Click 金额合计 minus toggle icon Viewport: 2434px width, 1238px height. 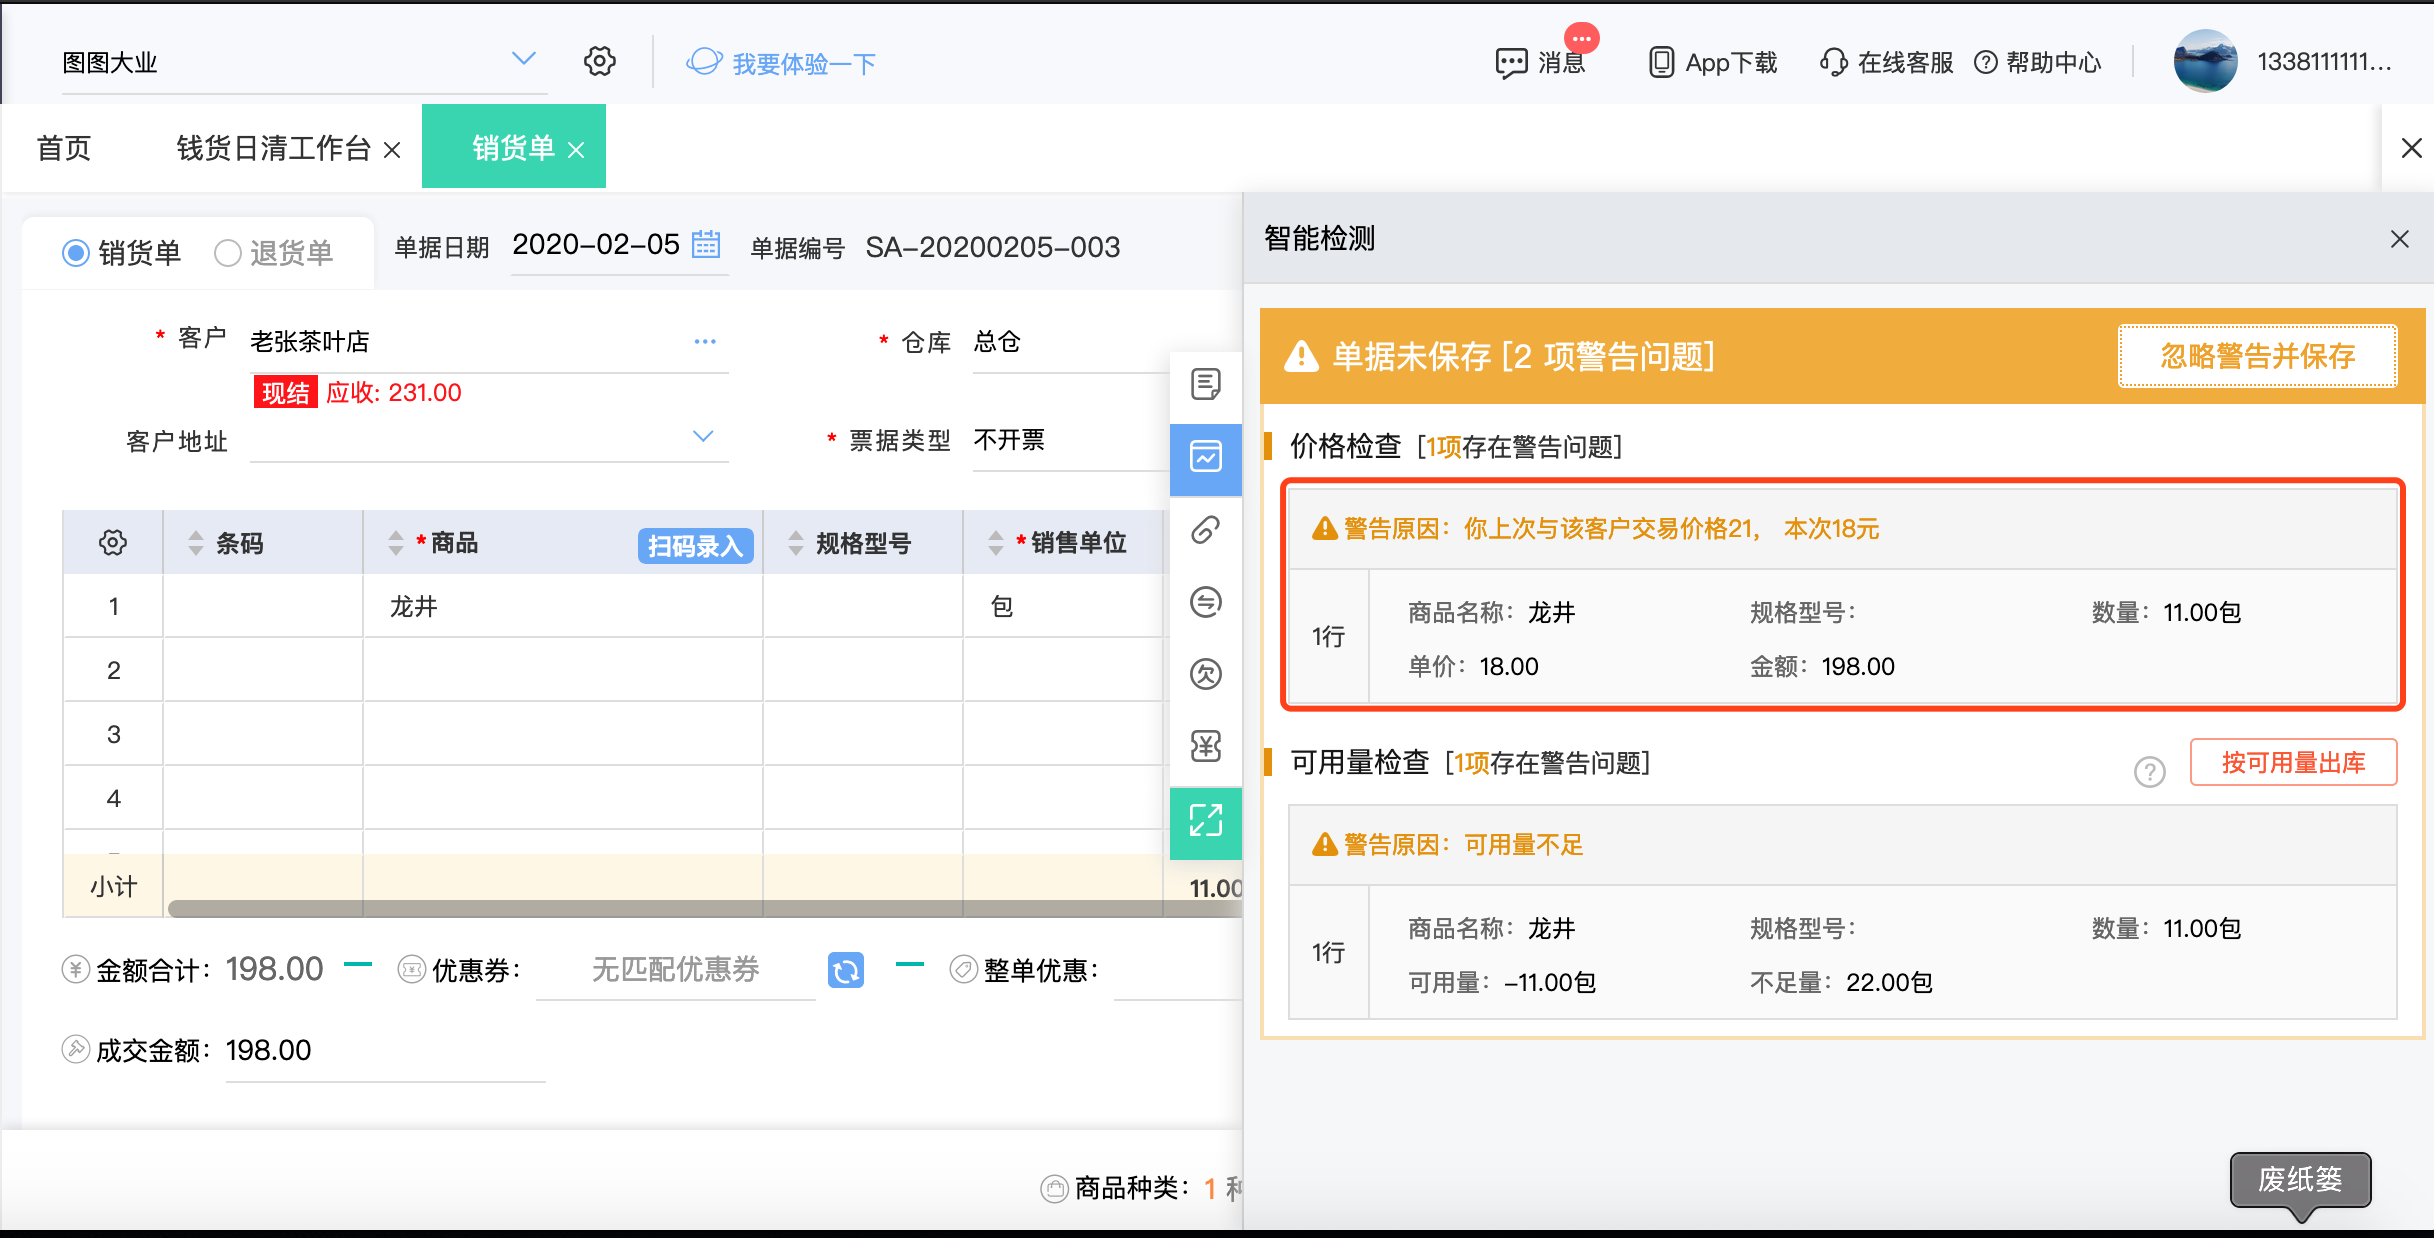point(355,970)
